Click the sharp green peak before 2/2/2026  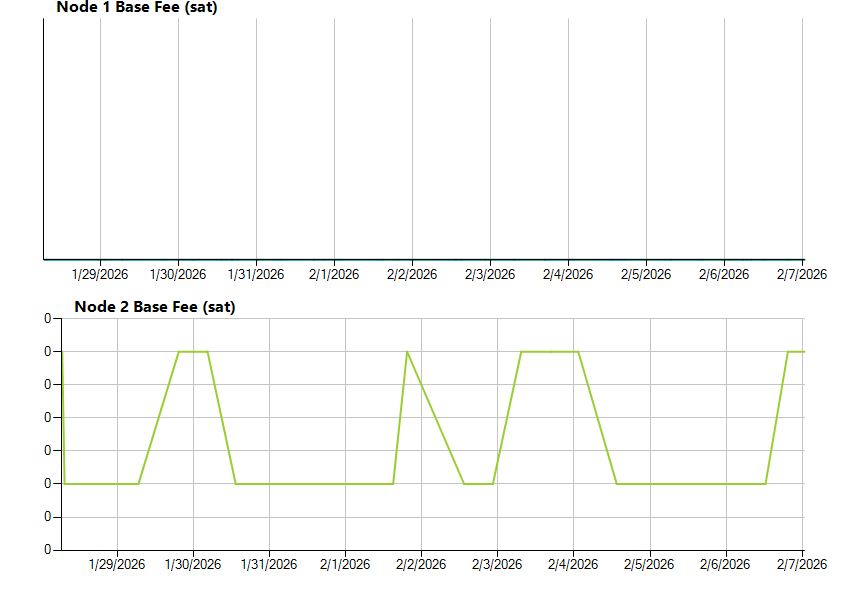point(407,353)
